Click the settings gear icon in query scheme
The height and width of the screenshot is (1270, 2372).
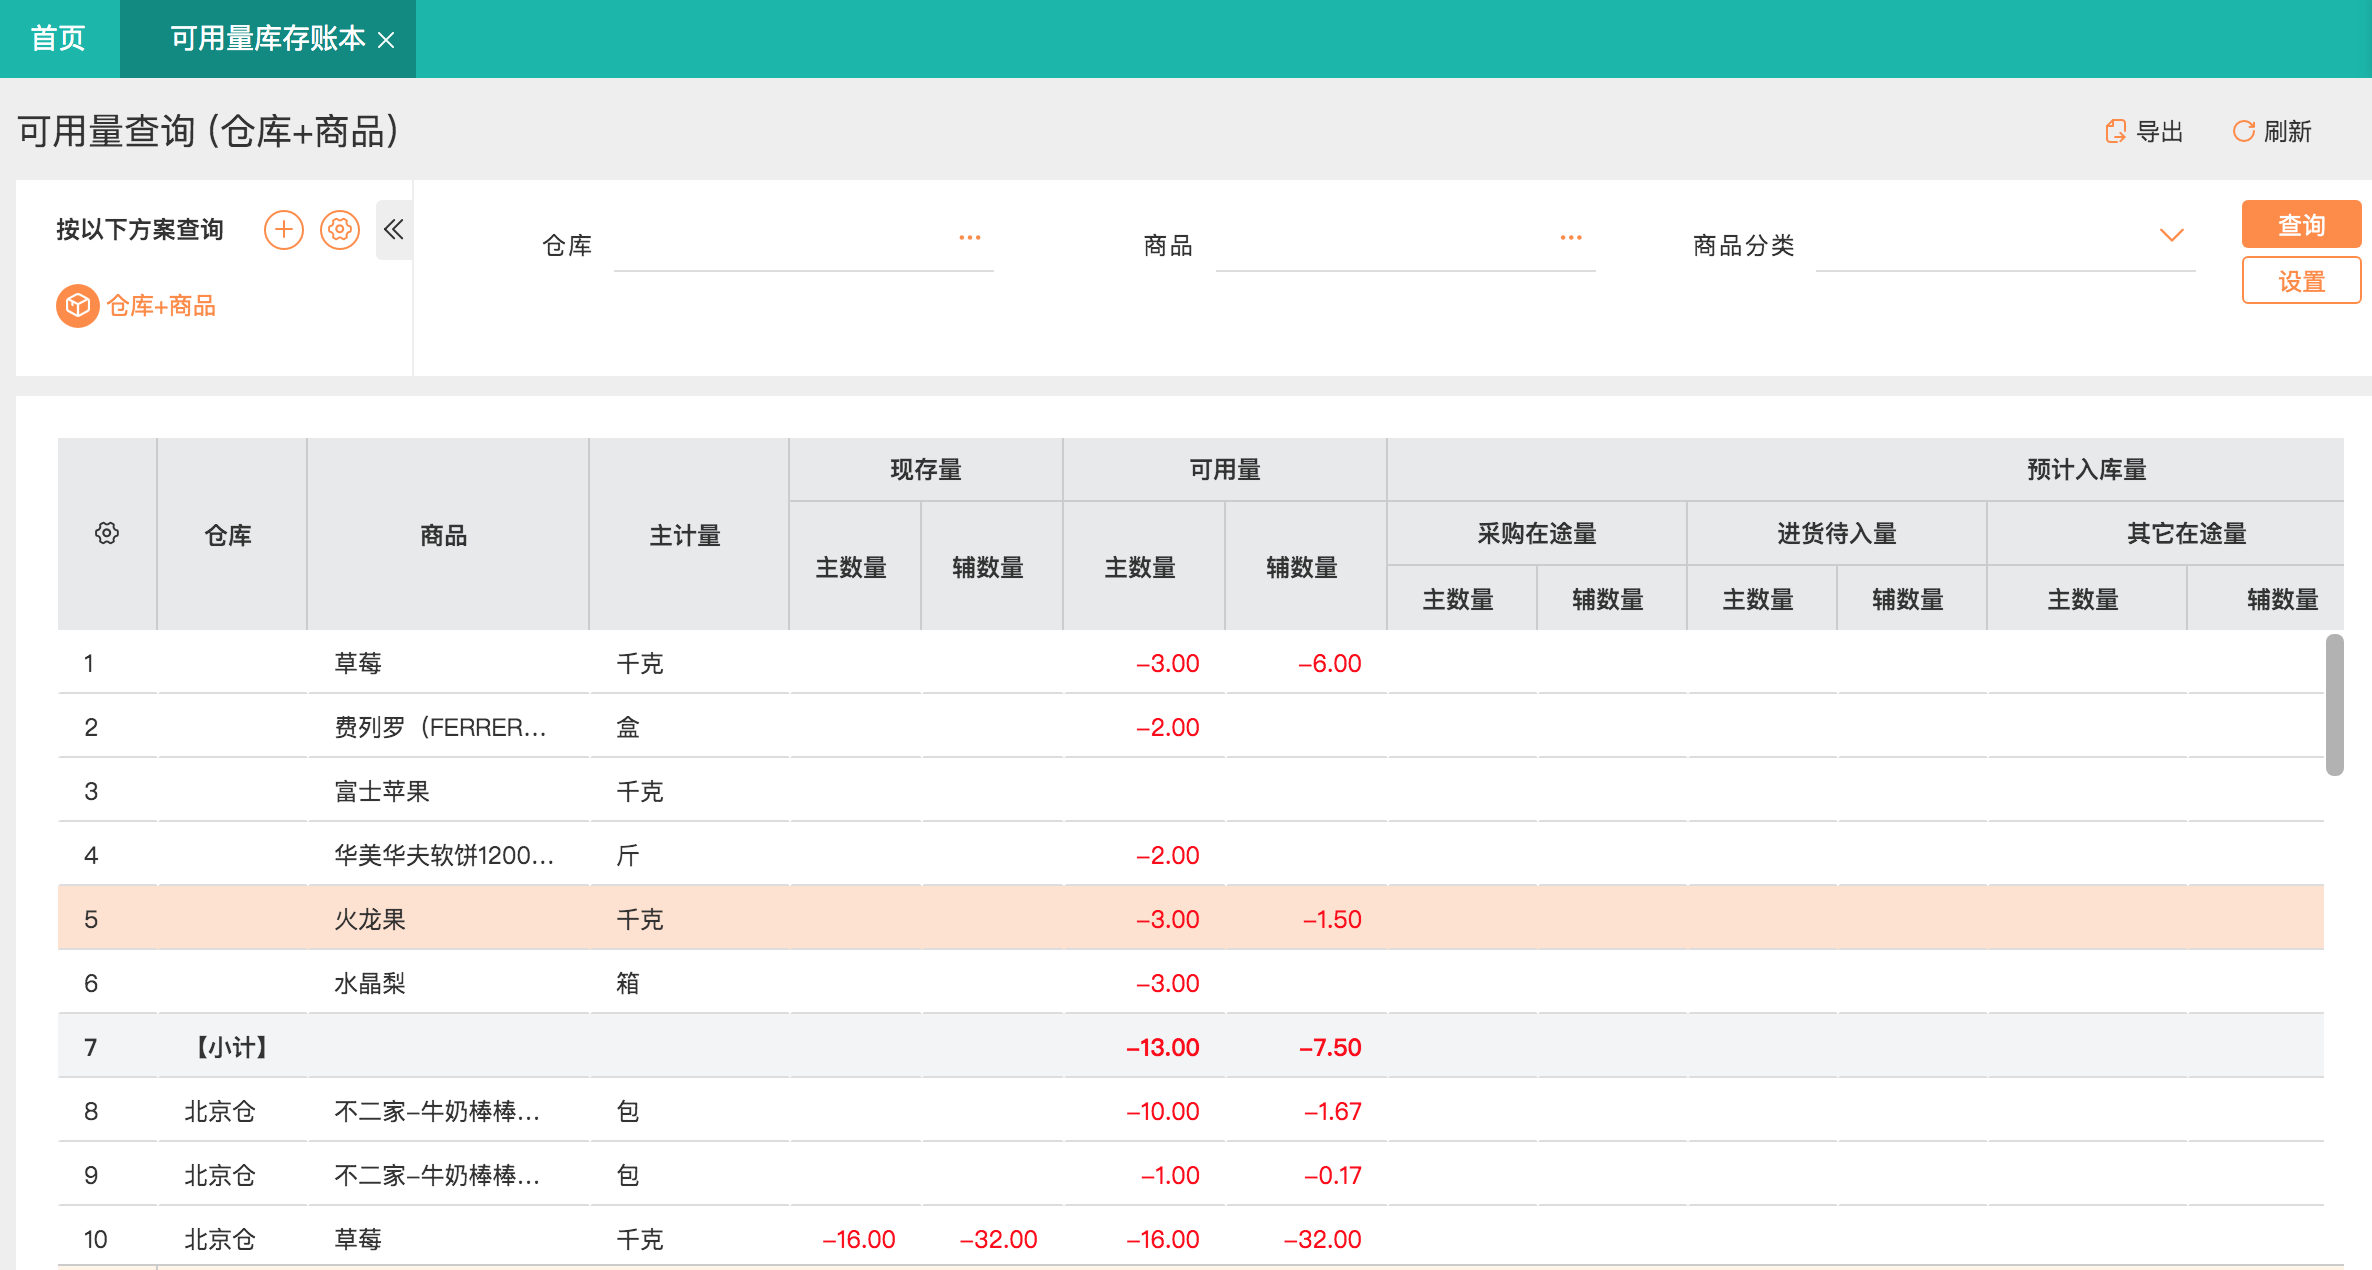click(340, 229)
